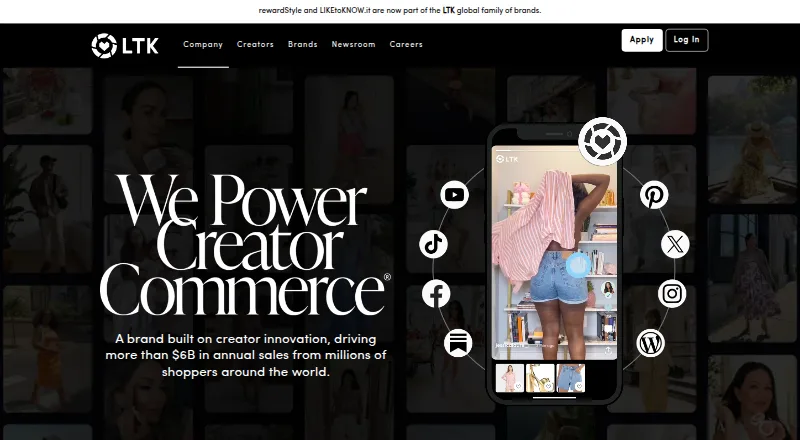The height and width of the screenshot is (440, 800).
Task: Tap the share icon in phone video
Action: 608,351
